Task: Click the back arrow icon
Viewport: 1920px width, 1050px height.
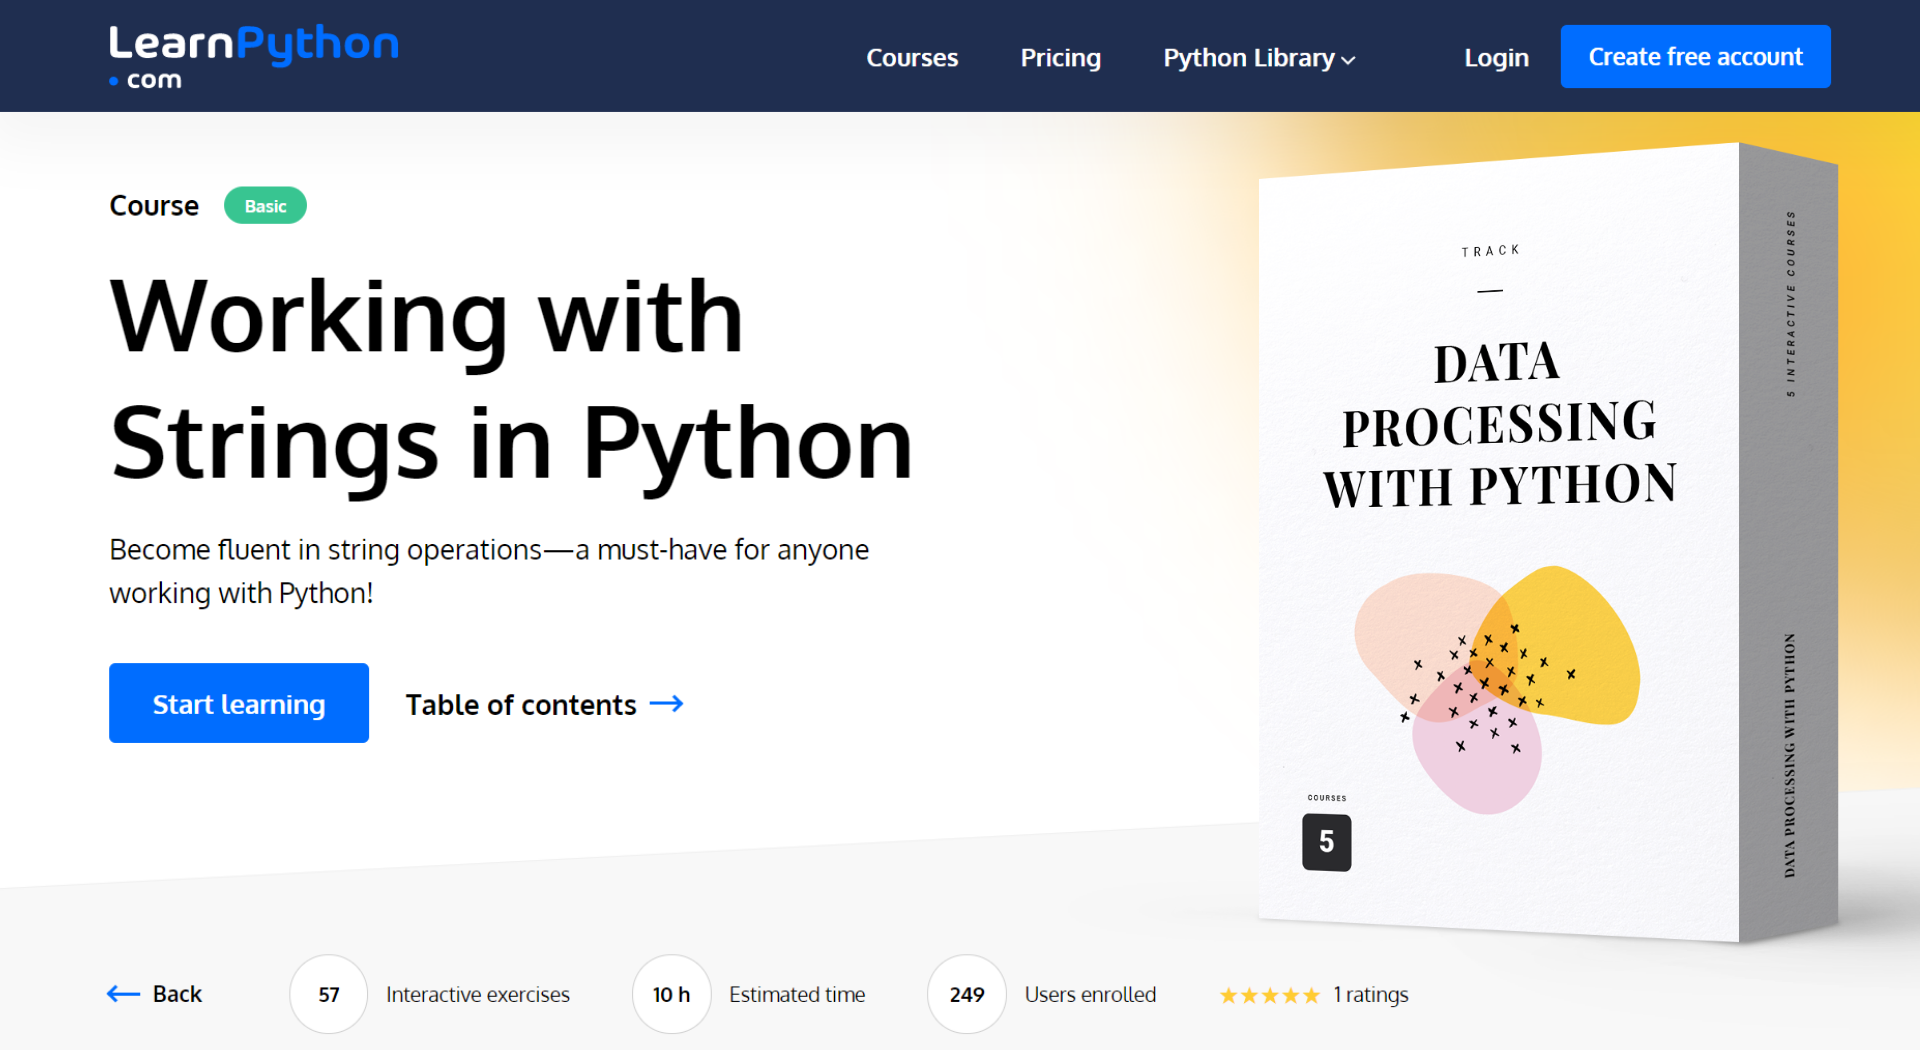Action: tap(122, 993)
